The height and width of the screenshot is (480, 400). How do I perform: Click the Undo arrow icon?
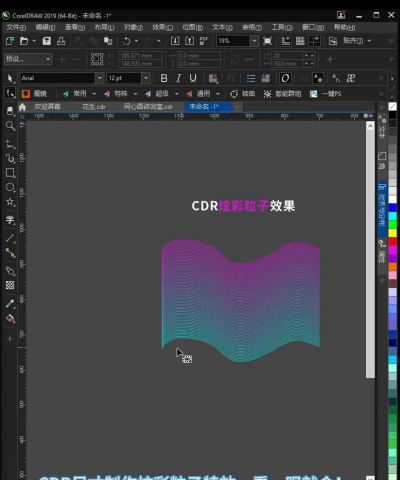[x=126, y=41]
